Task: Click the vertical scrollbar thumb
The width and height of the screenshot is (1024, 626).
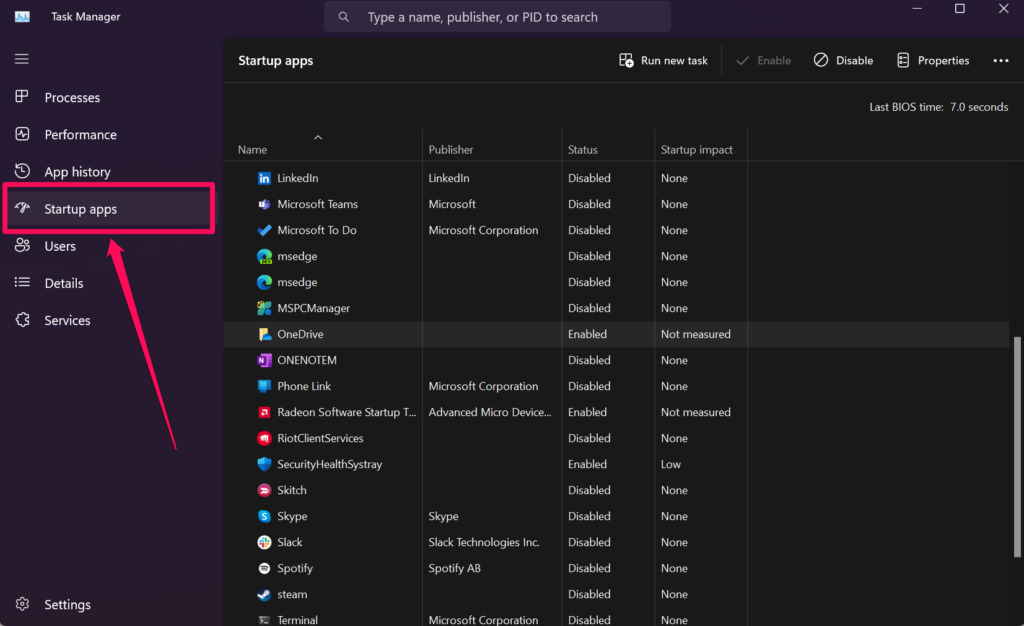Action: click(1017, 446)
